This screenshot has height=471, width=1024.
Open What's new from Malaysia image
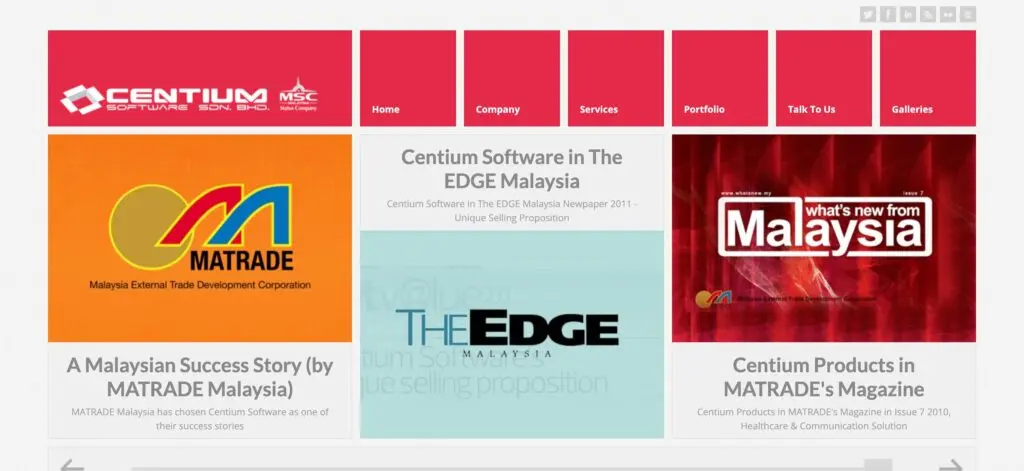pyautogui.click(x=824, y=238)
